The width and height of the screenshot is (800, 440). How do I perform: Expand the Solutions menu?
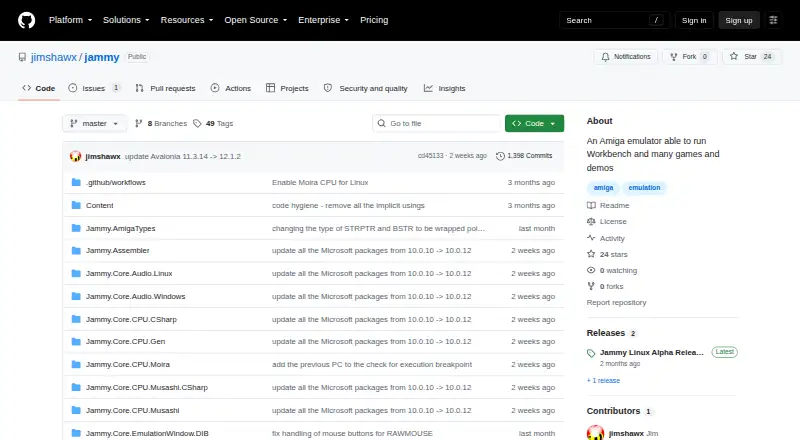click(x=126, y=20)
